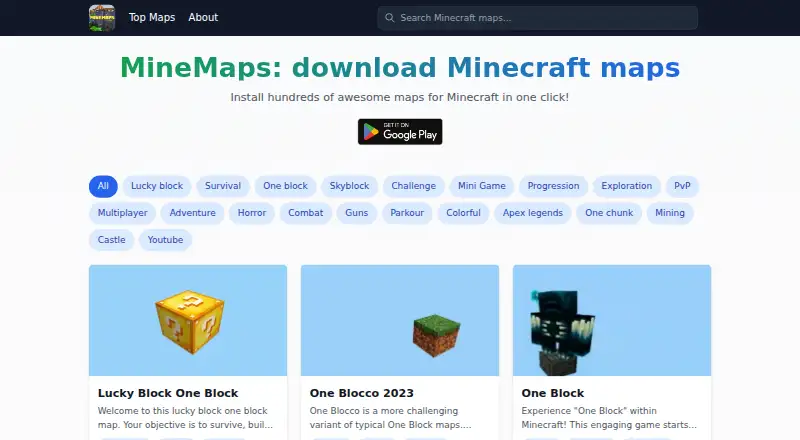Viewport: 800px width, 440px height.
Task: Focus the Search Minecraft maps field
Action: point(537,18)
